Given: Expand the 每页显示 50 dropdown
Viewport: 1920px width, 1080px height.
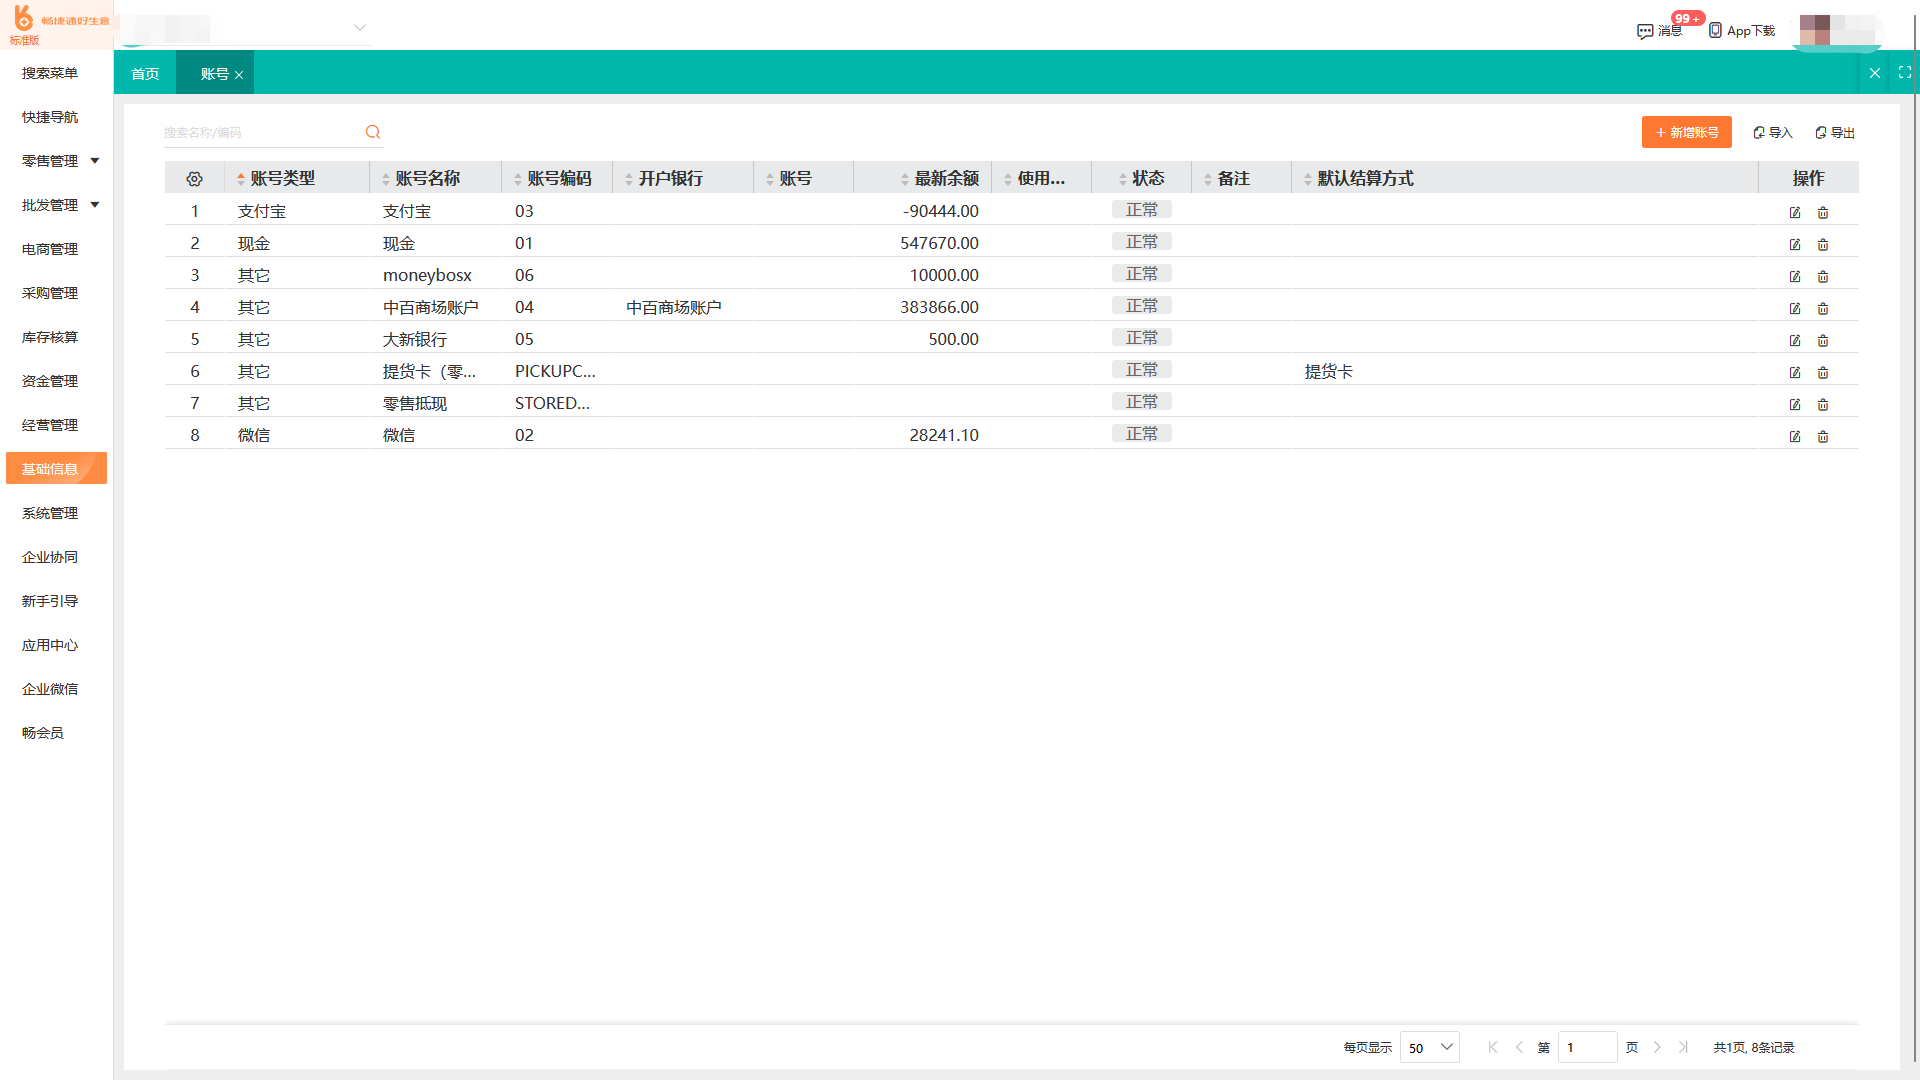Looking at the screenshot, I should pos(1428,1047).
